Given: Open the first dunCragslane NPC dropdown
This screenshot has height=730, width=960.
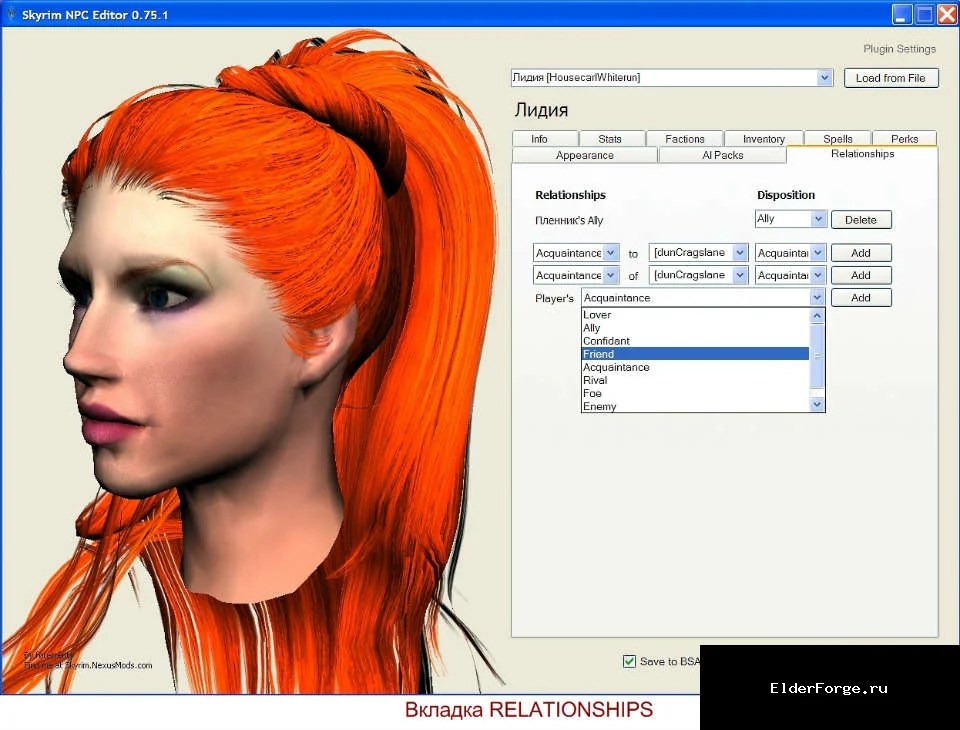Looking at the screenshot, I should pyautogui.click(x=740, y=253).
